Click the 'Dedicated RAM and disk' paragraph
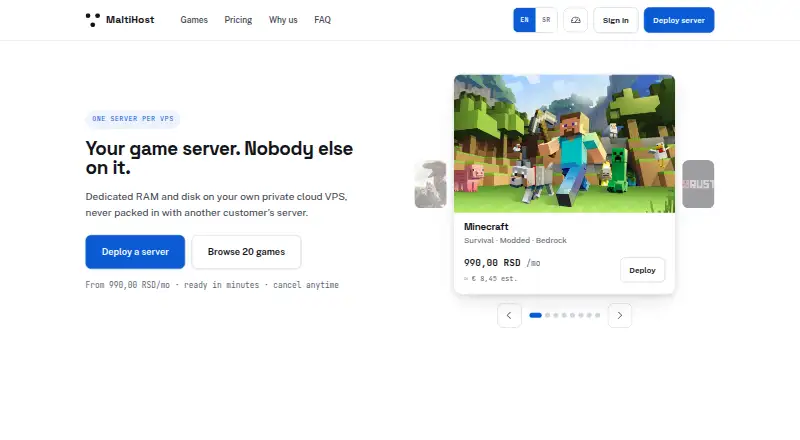Viewport: 800px width, 440px height. tap(216, 205)
